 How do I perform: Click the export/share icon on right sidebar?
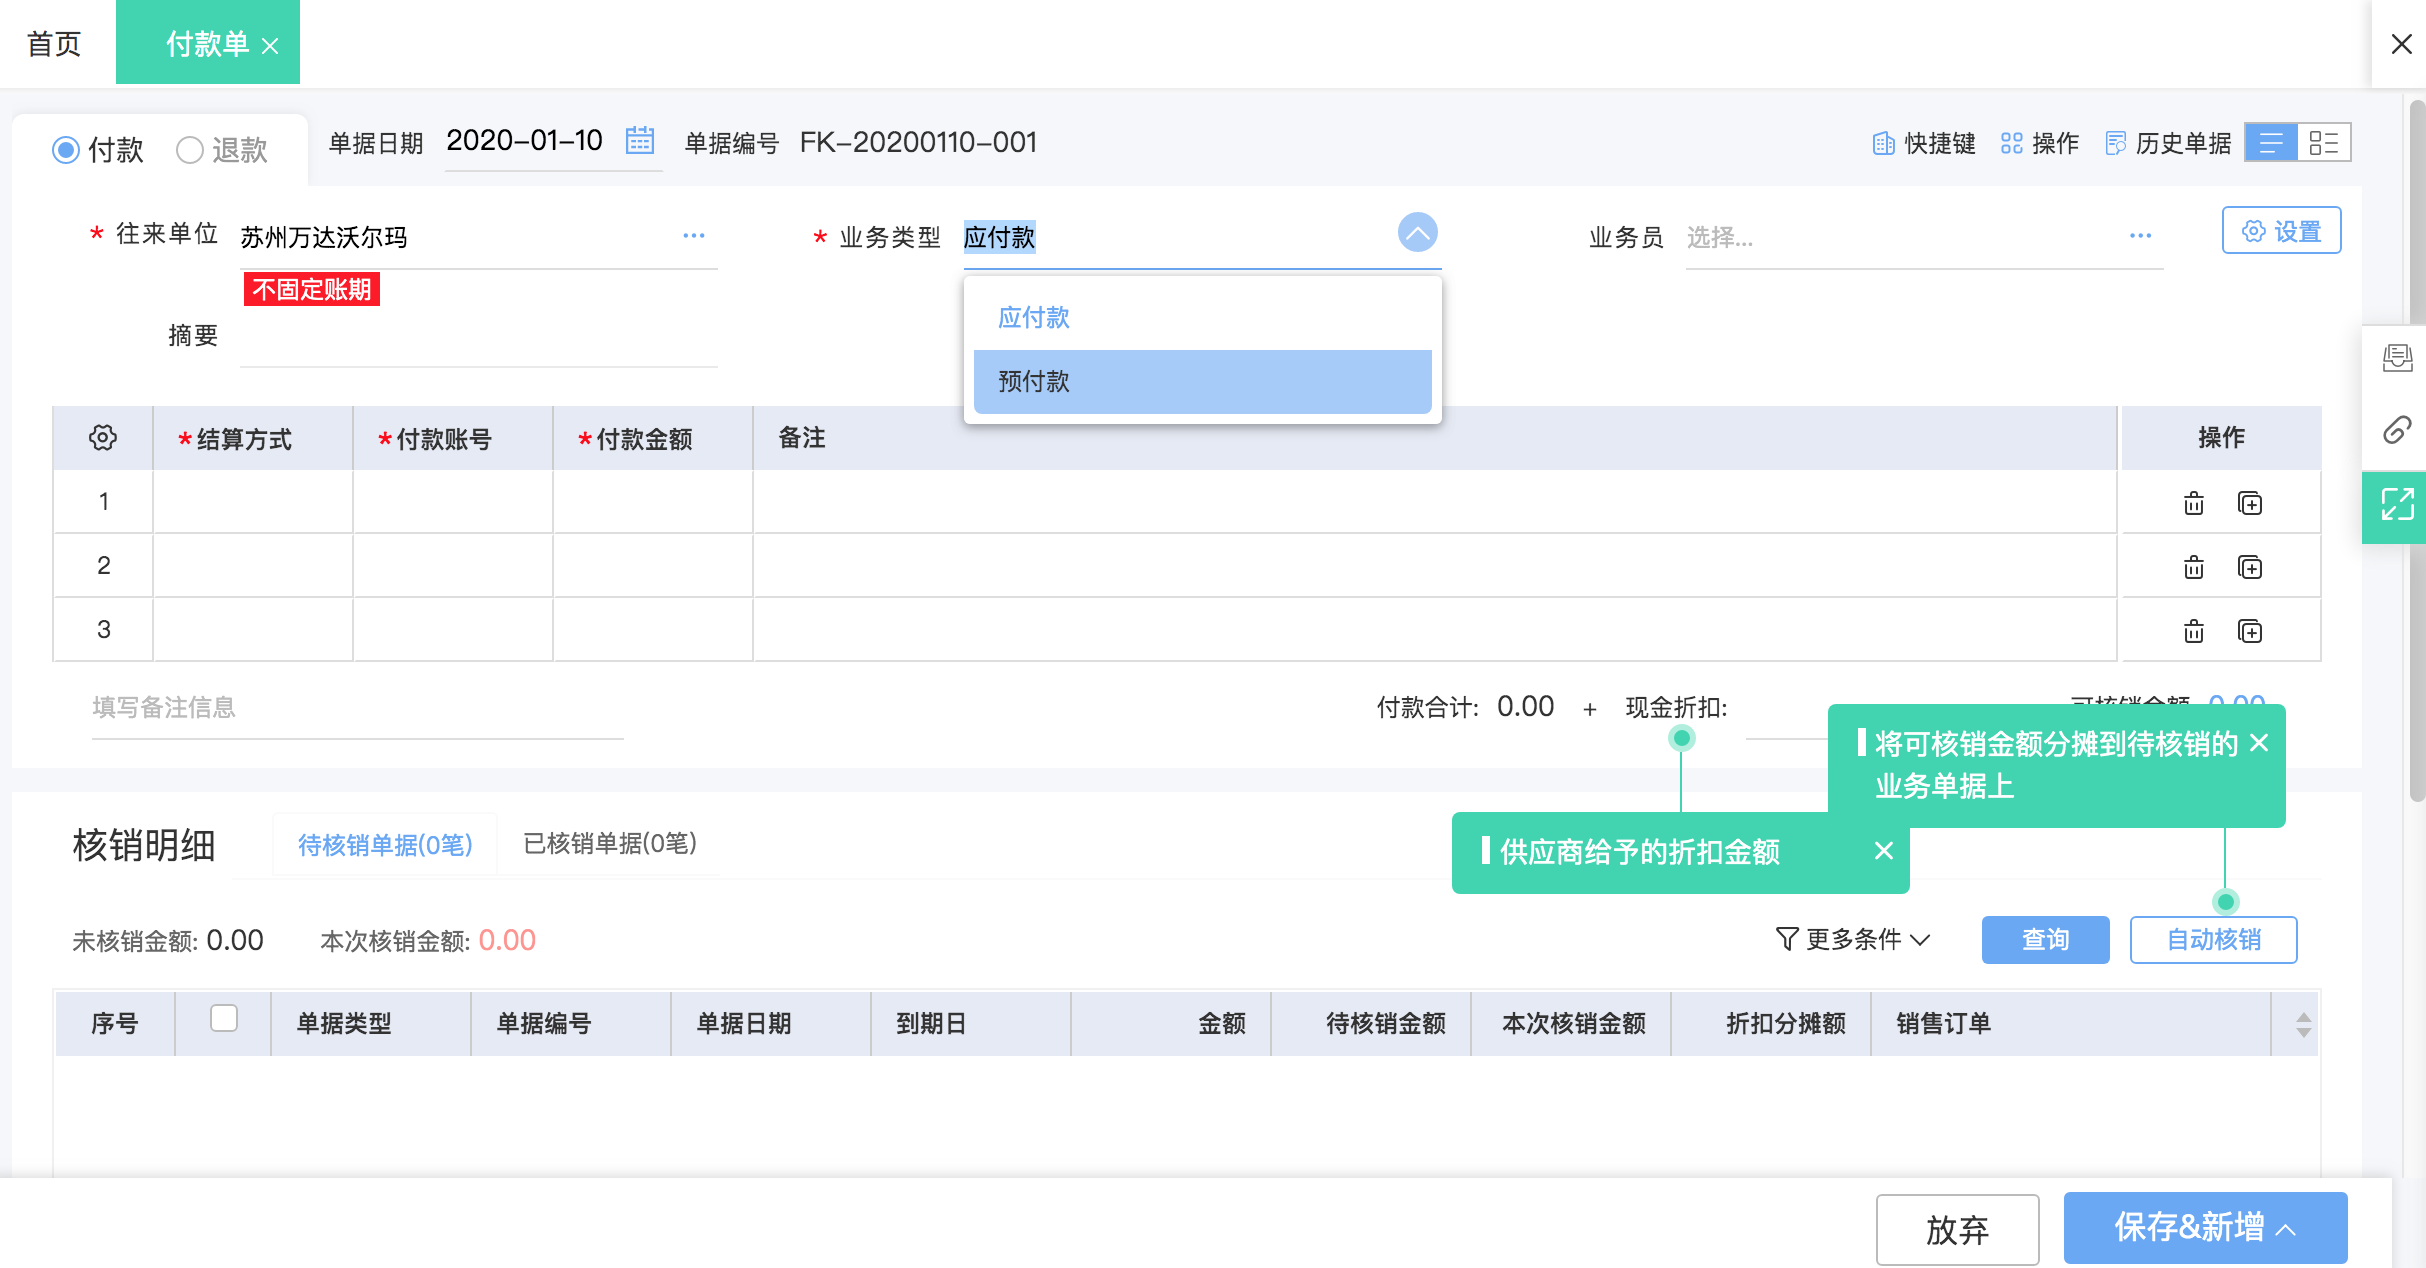pyautogui.click(x=2397, y=506)
